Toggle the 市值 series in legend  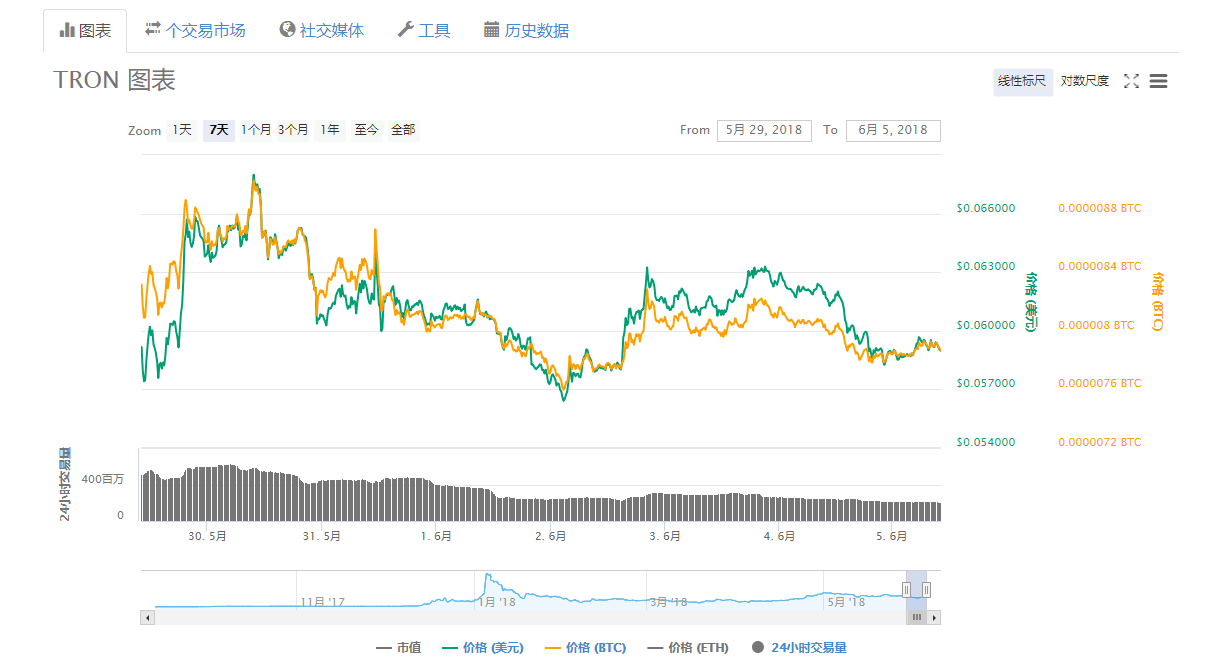(398, 648)
